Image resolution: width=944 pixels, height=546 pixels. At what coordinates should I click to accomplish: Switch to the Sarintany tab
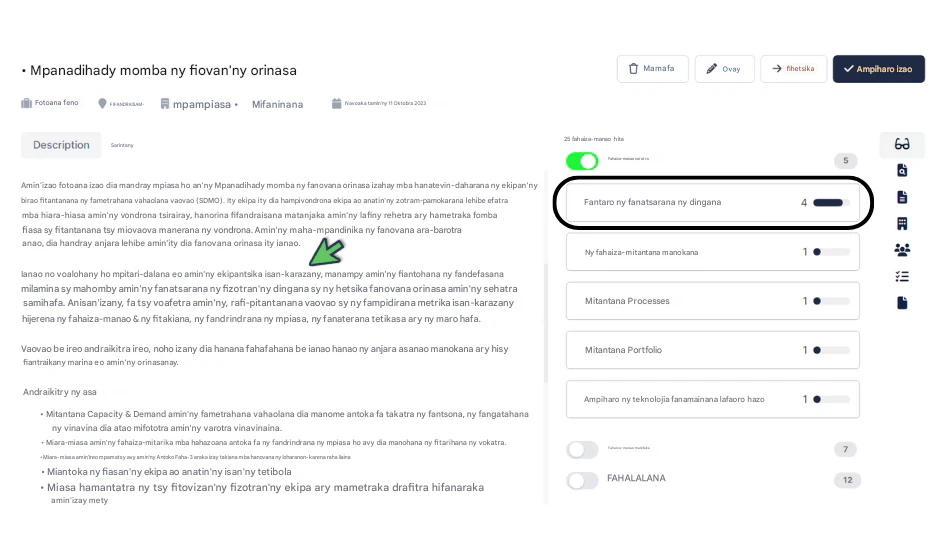click(x=122, y=145)
